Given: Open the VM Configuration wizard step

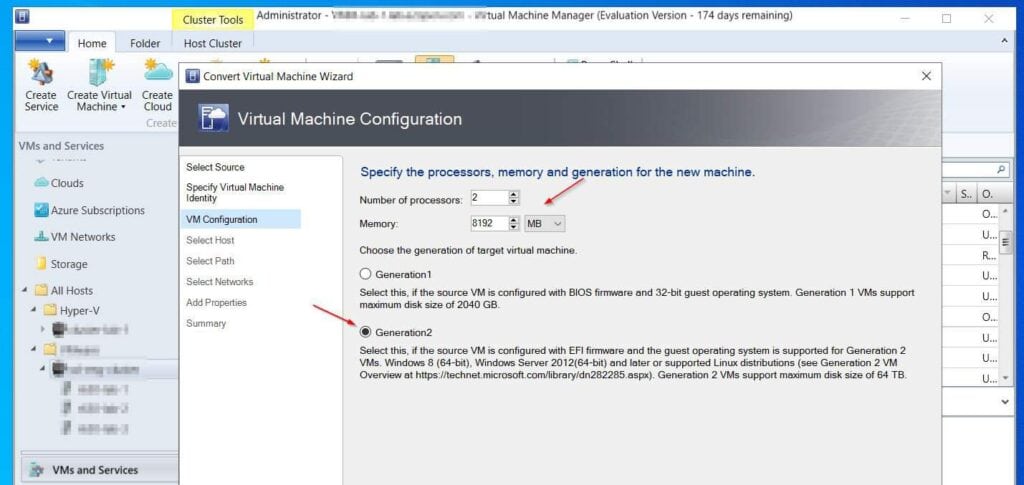Looking at the screenshot, I should coord(240,219).
